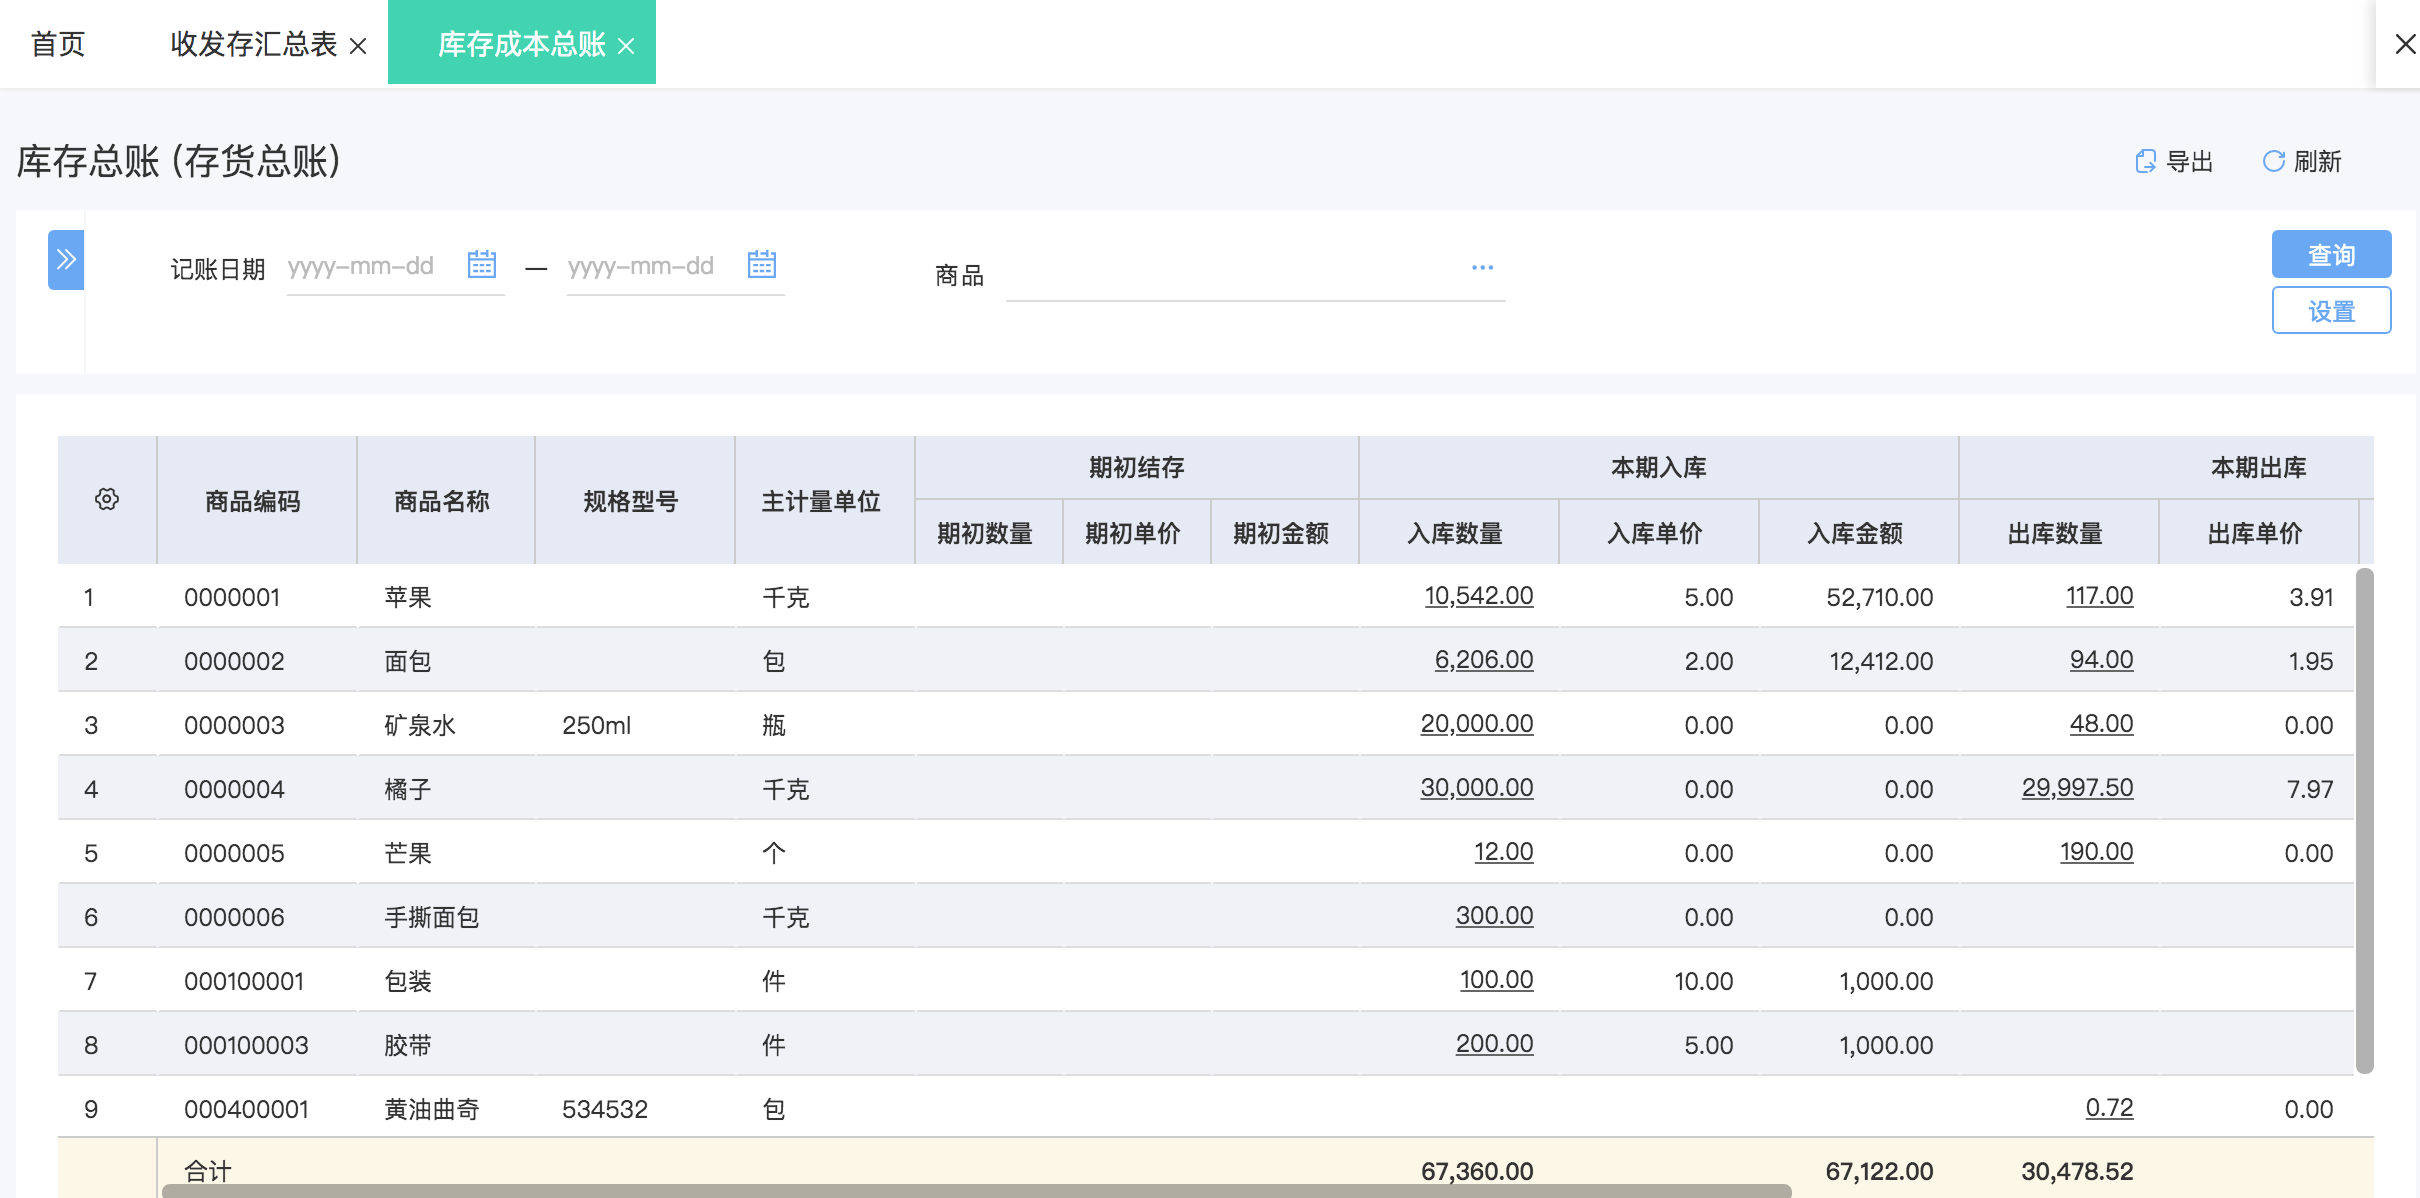Click the settings gear icon in table header

(103, 499)
